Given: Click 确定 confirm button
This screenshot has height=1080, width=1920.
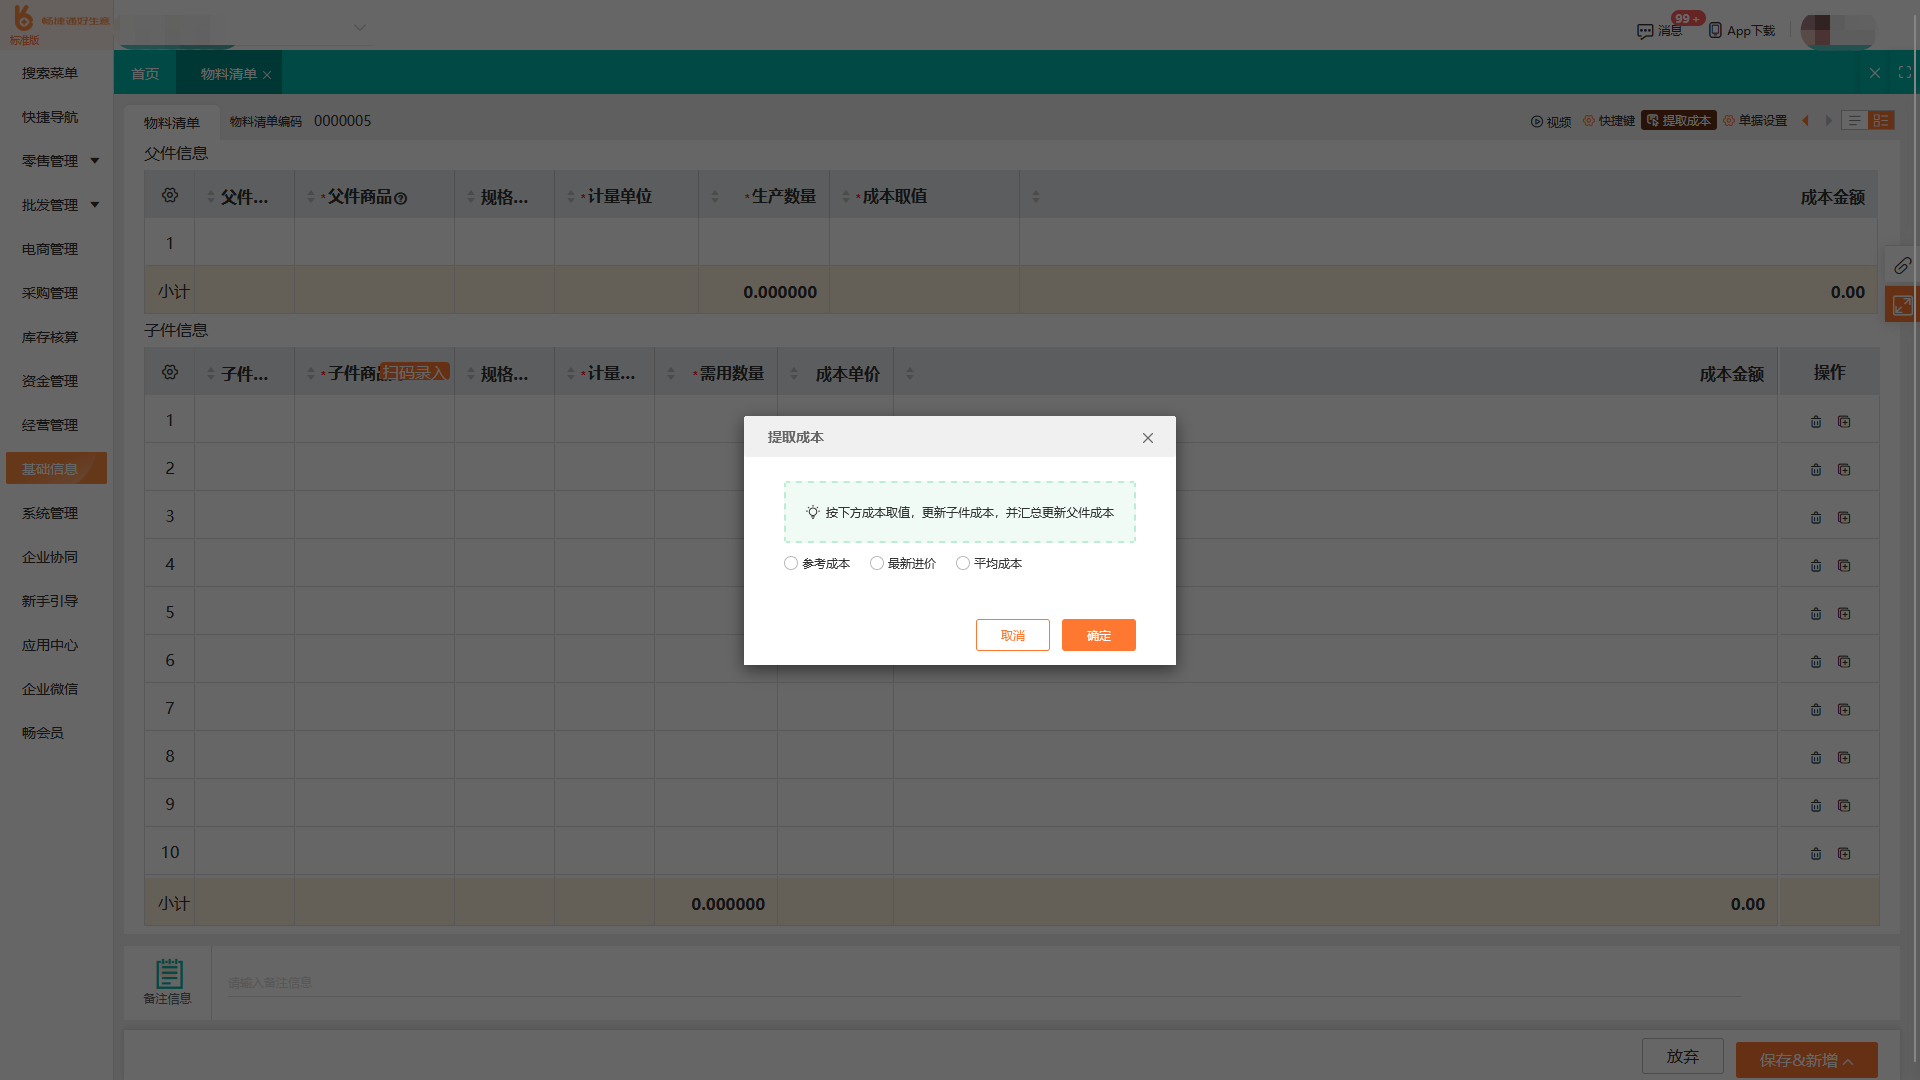Looking at the screenshot, I should [1098, 634].
